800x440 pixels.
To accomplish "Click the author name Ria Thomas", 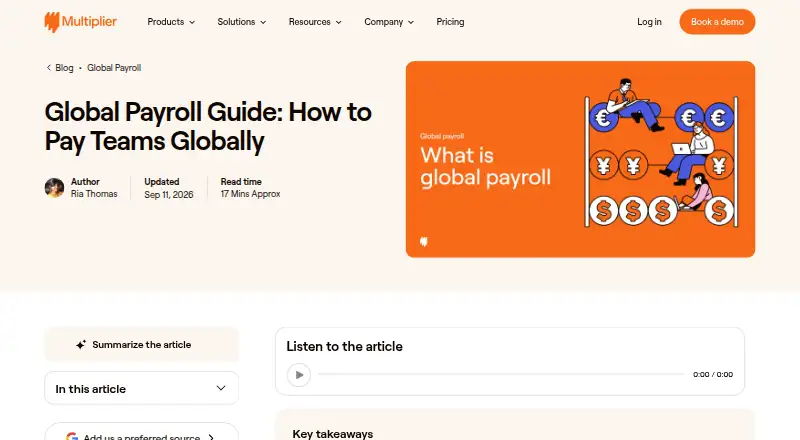I will (94, 194).
